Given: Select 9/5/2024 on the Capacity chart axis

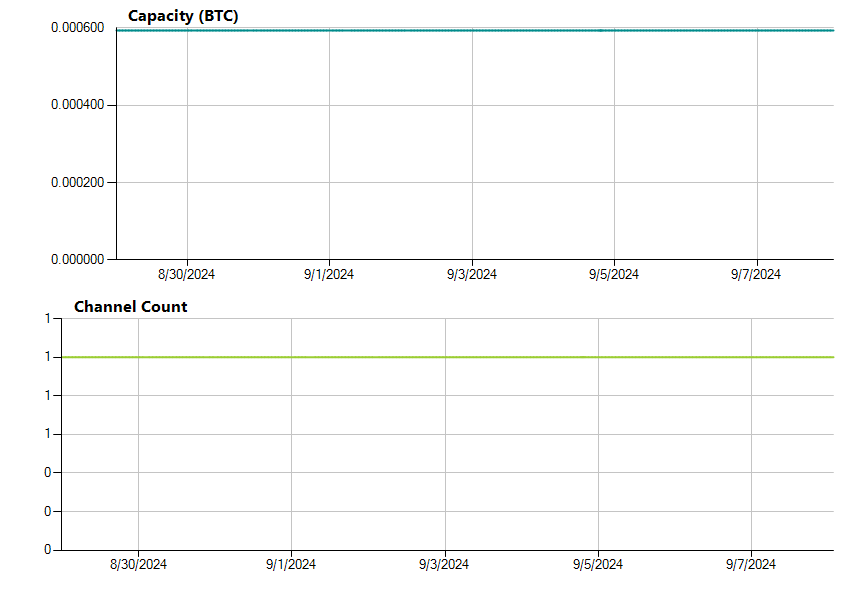Looking at the screenshot, I should 614,274.
